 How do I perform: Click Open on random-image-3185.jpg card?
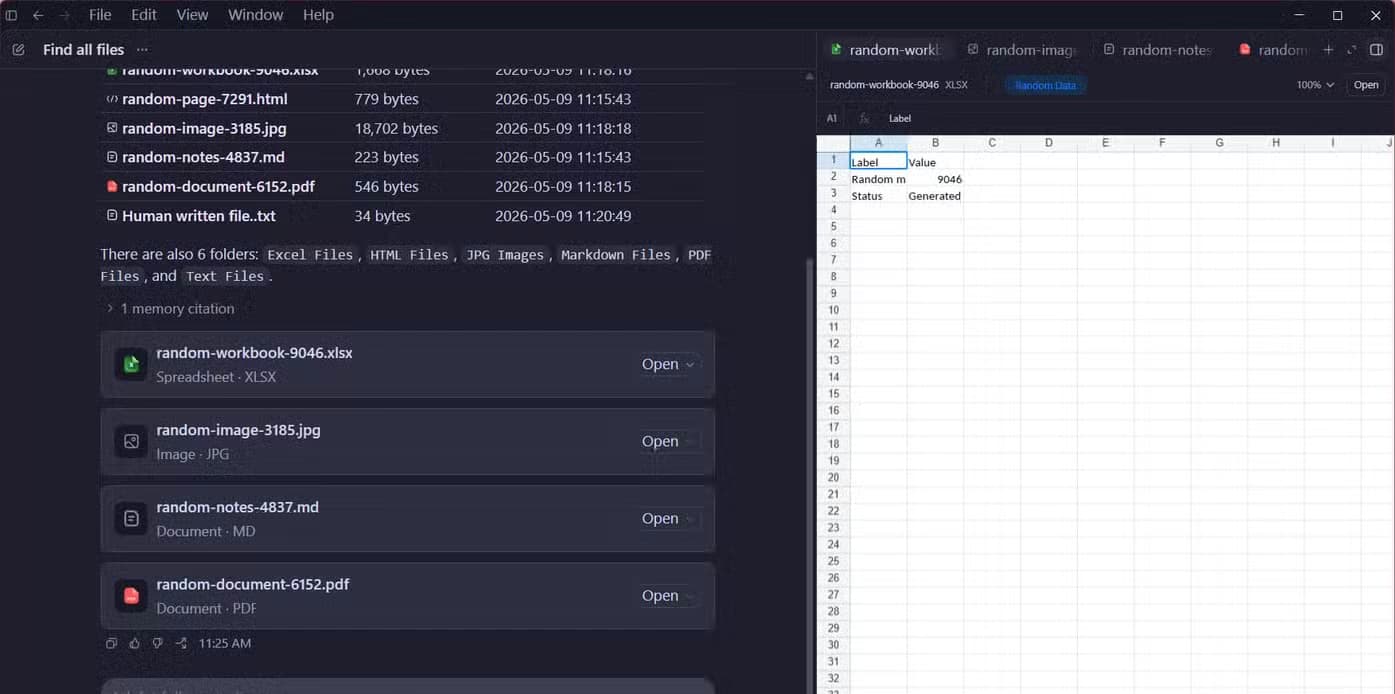(x=660, y=442)
